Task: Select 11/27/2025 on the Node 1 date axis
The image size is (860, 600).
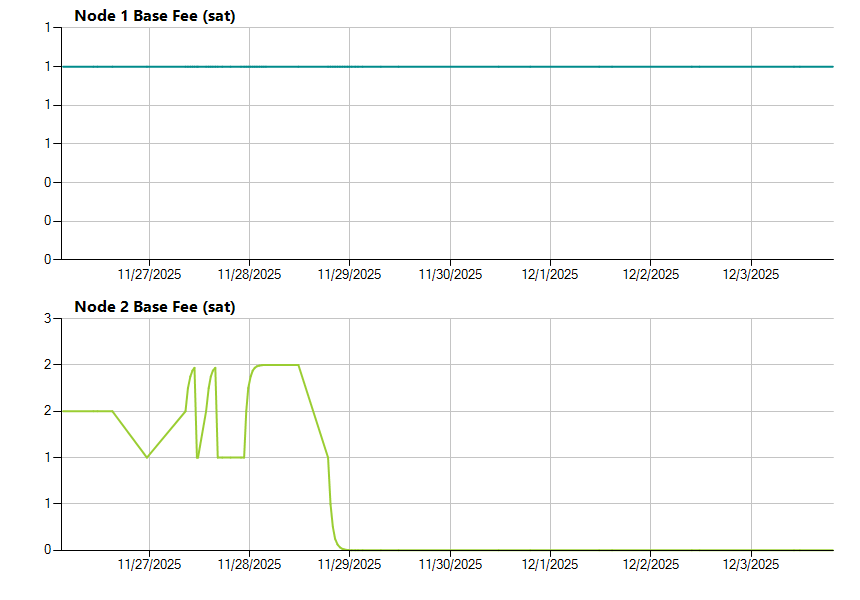Action: pyautogui.click(x=149, y=274)
